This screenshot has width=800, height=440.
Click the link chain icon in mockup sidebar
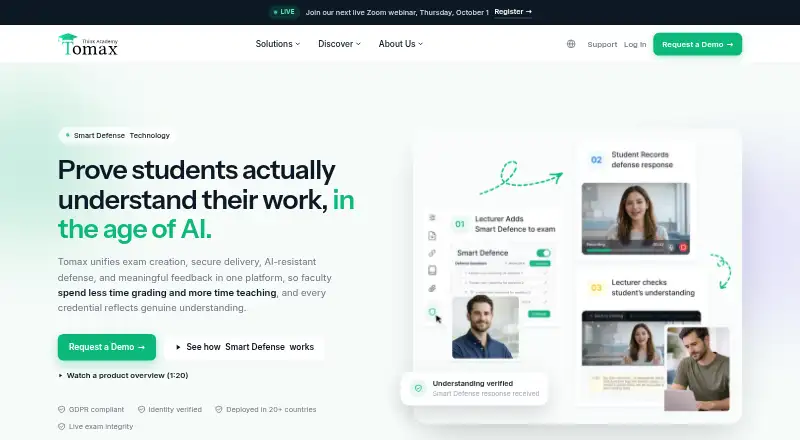[x=432, y=253]
